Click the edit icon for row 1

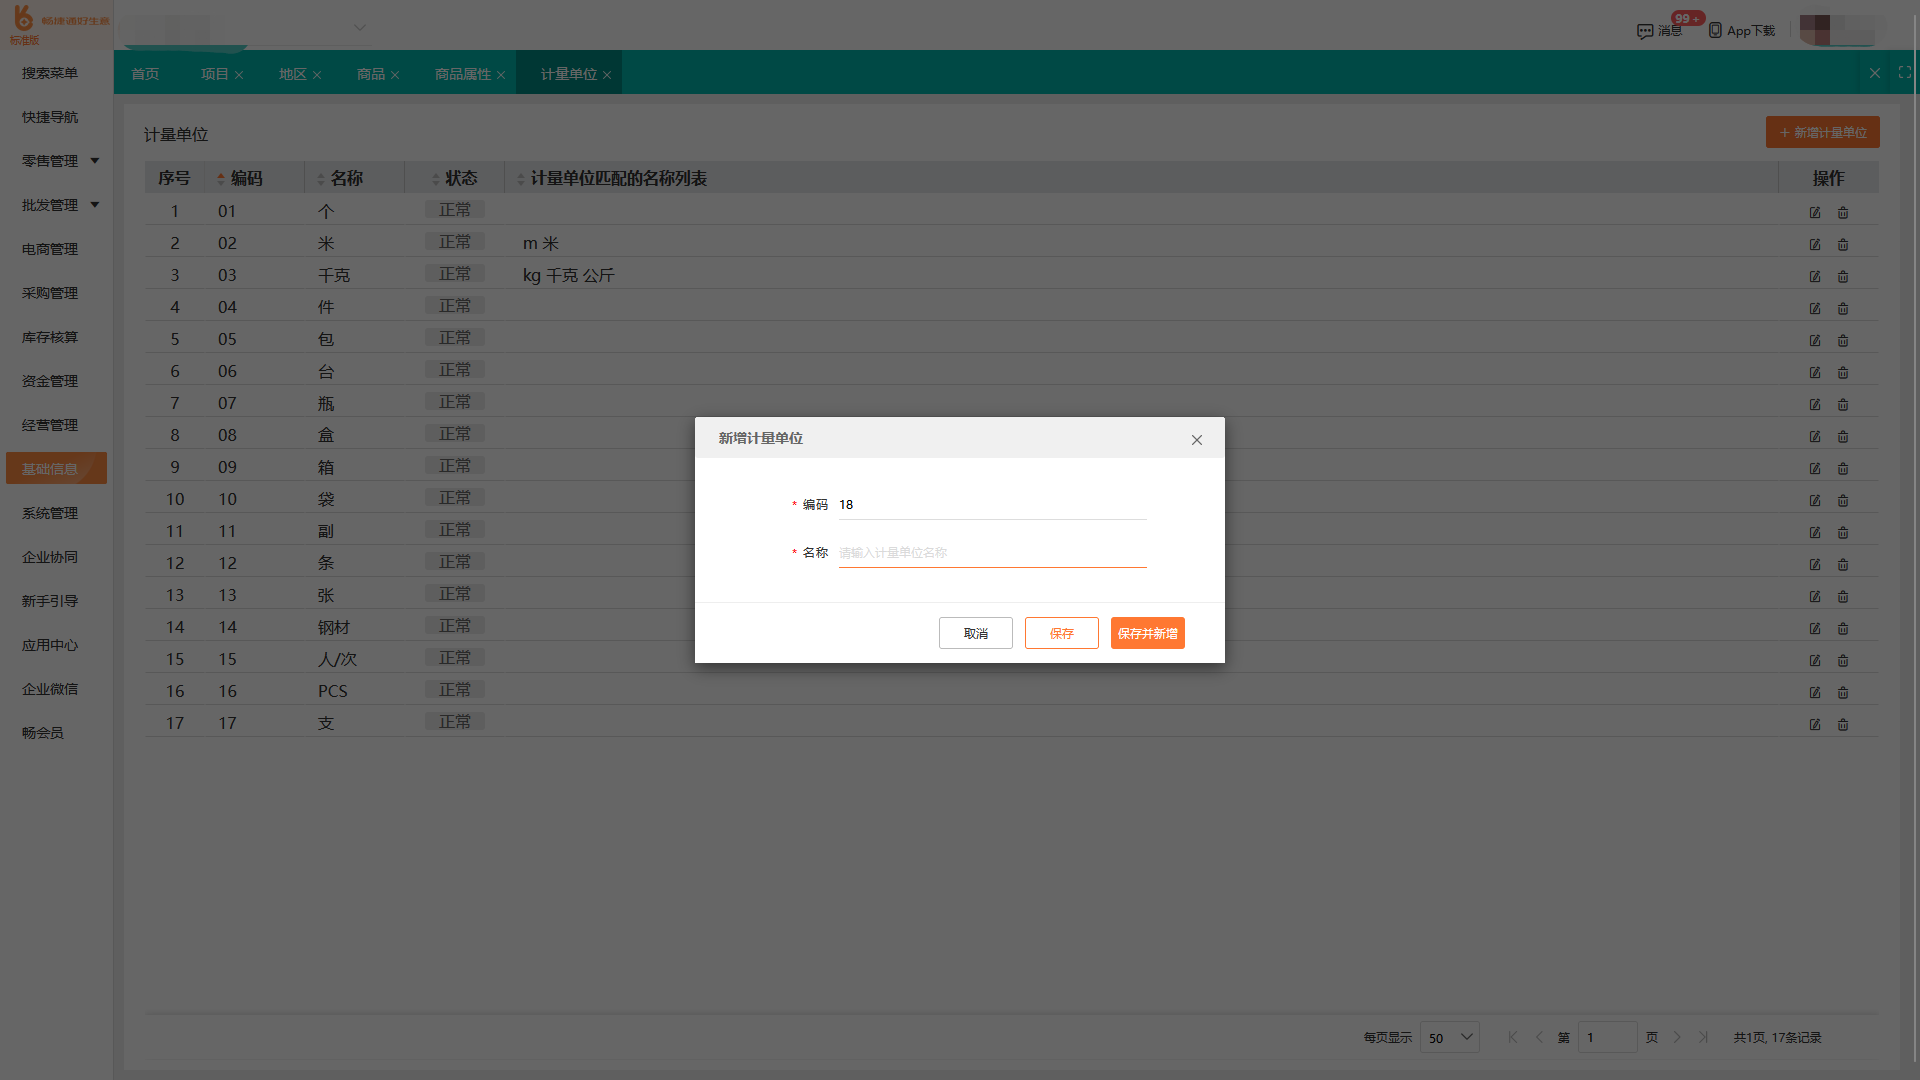point(1815,212)
